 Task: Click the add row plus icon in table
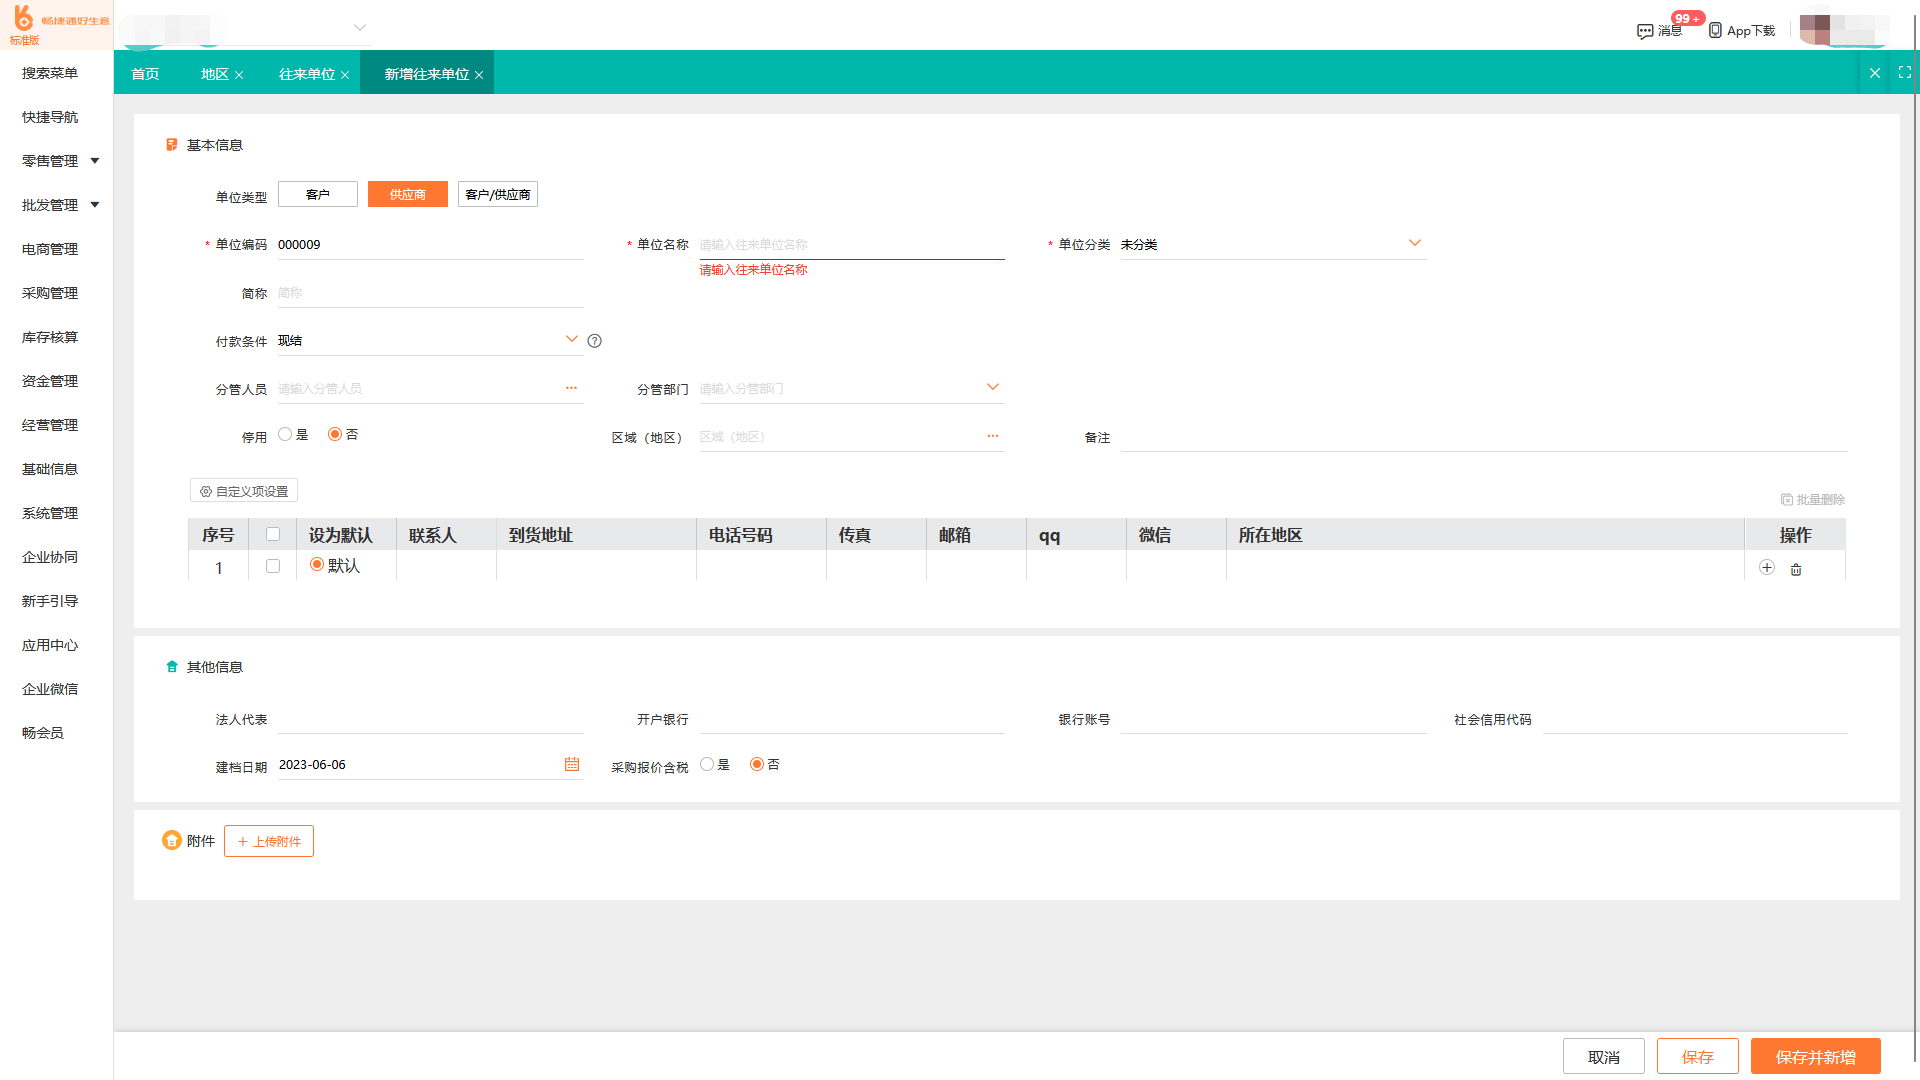pyautogui.click(x=1767, y=567)
